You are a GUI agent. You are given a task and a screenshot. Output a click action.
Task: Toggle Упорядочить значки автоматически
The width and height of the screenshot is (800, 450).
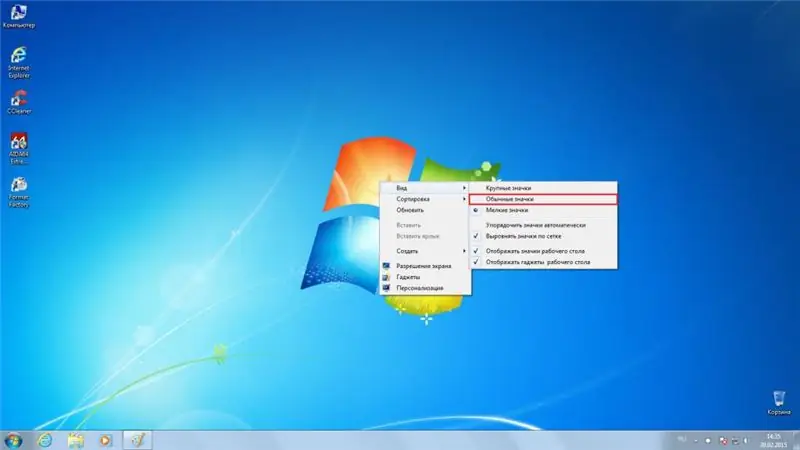pos(543,225)
